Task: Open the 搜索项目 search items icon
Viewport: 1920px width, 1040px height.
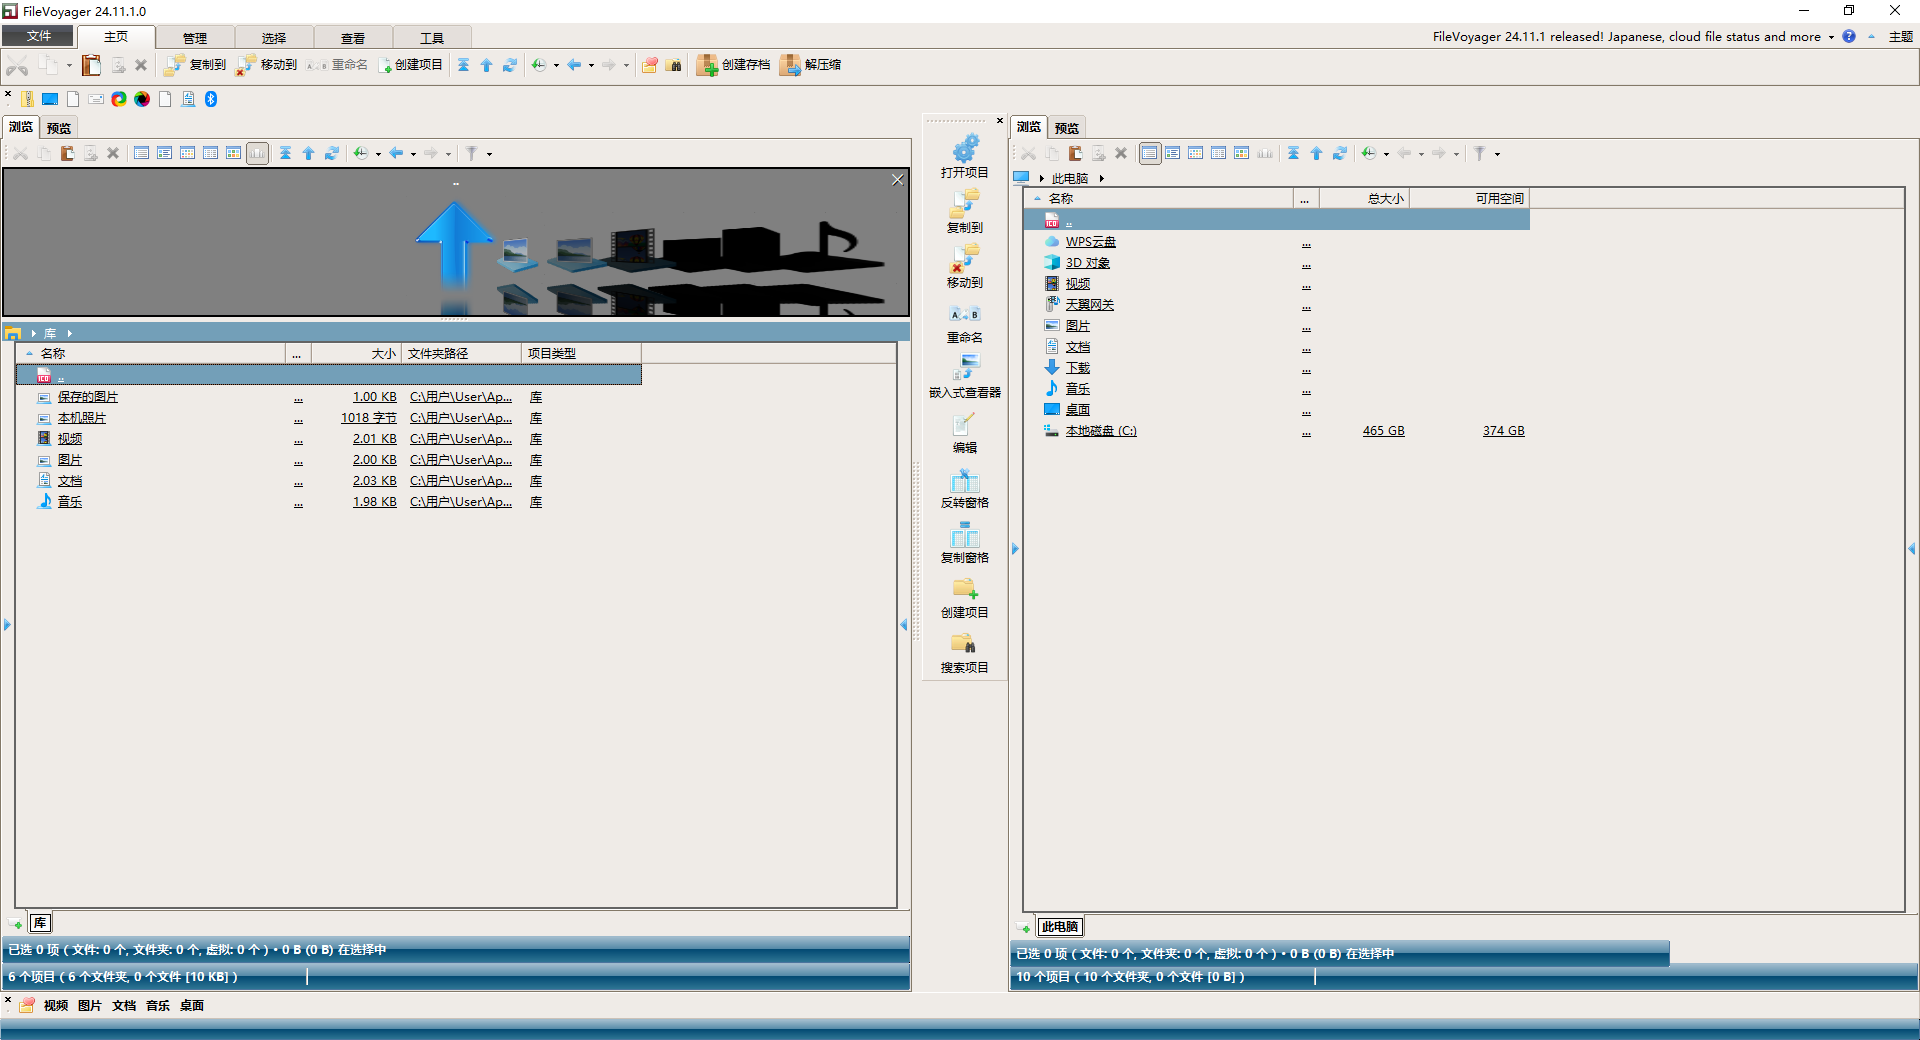Action: click(x=963, y=651)
